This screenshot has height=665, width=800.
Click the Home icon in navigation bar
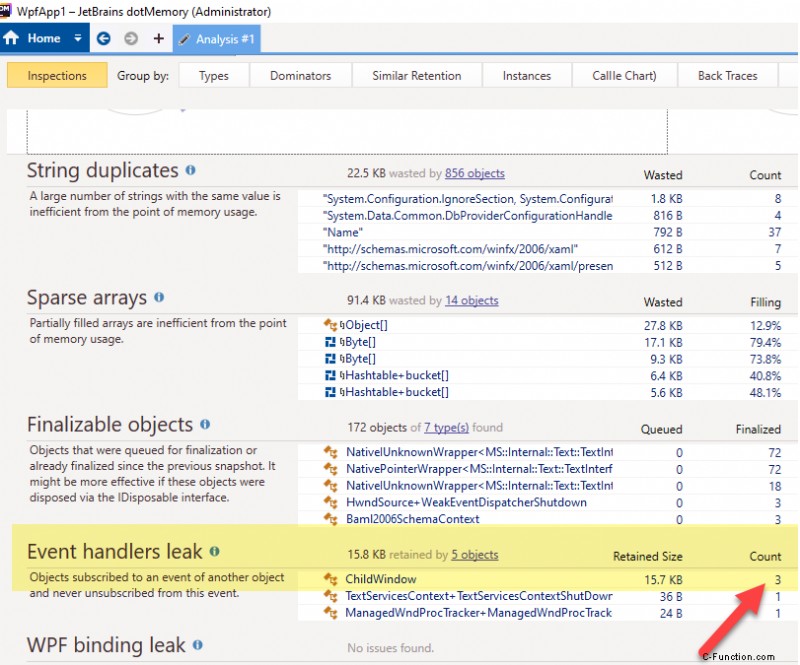(12, 39)
